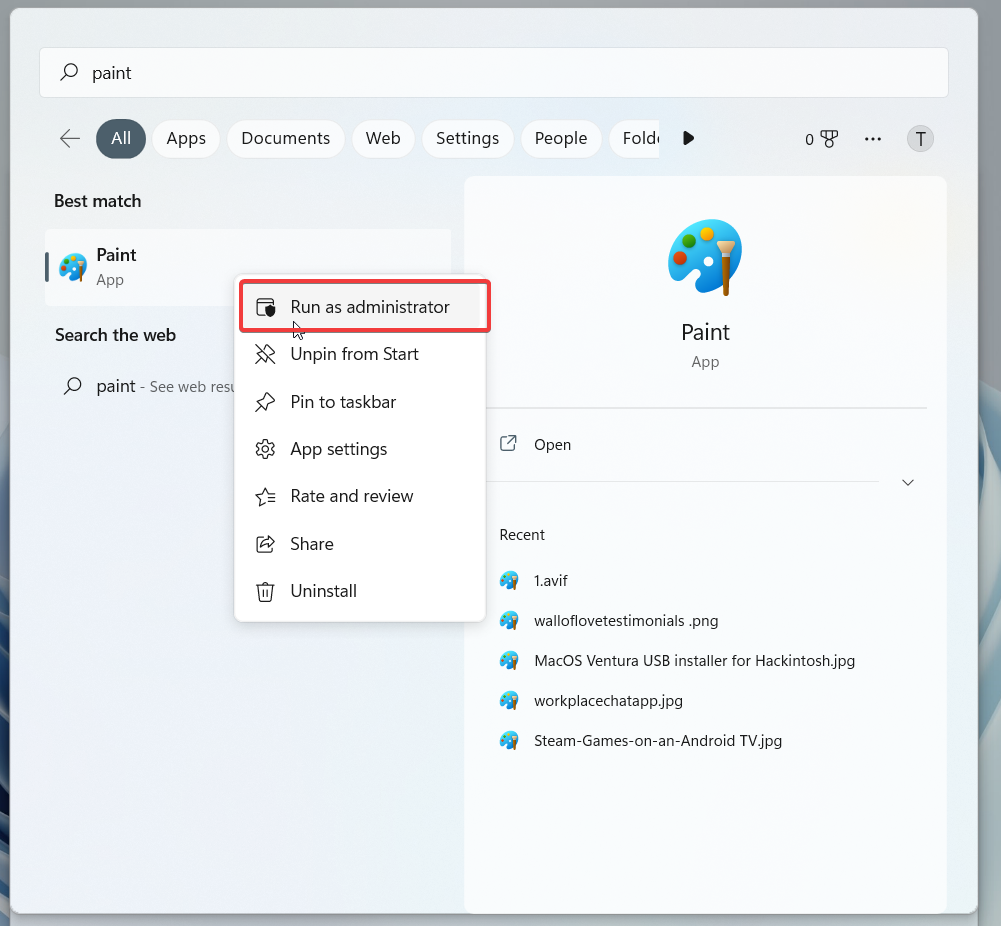This screenshot has width=1001, height=926.
Task: Open the rewards trophy icon
Action: [829, 139]
